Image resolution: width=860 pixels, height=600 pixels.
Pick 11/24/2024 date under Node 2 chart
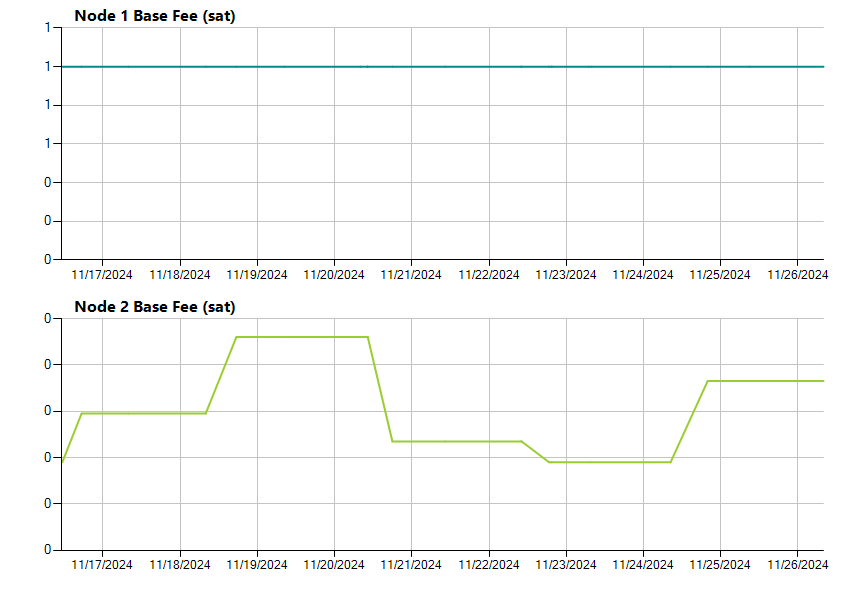[x=643, y=565]
